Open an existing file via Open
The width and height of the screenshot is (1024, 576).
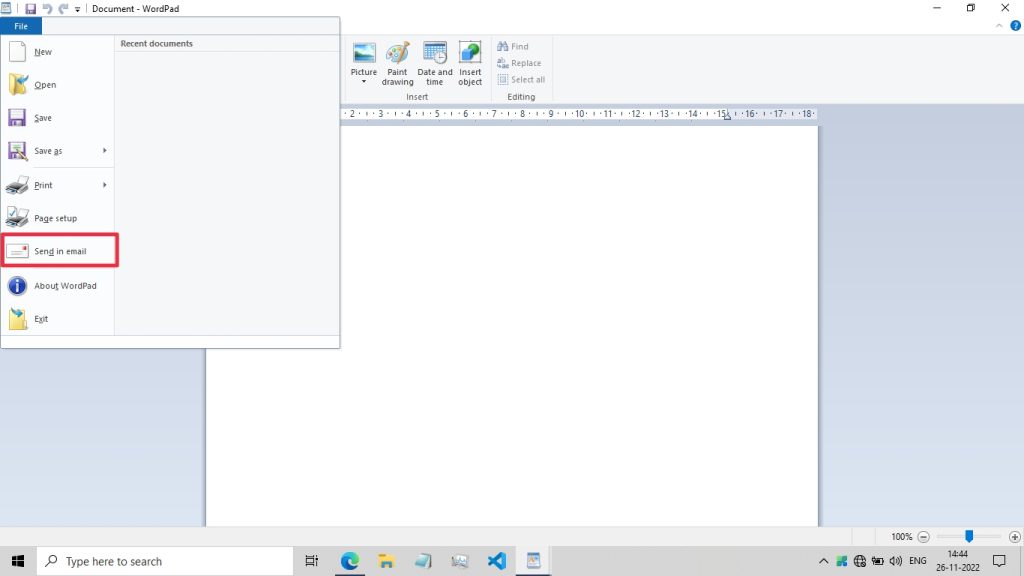(x=57, y=85)
